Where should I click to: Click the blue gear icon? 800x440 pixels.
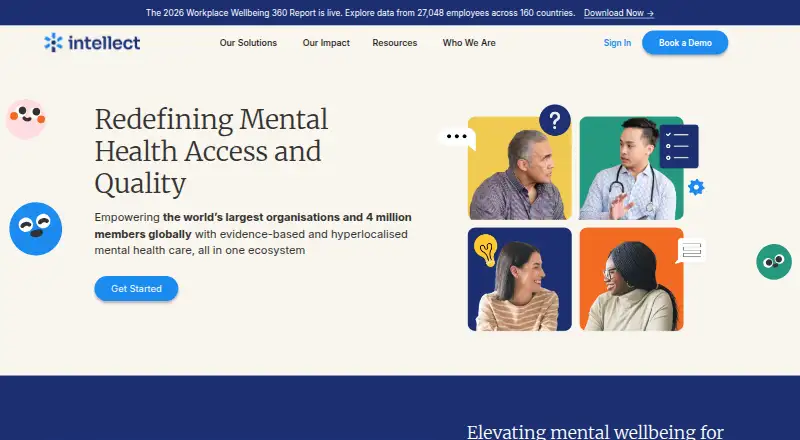pyautogui.click(x=696, y=187)
